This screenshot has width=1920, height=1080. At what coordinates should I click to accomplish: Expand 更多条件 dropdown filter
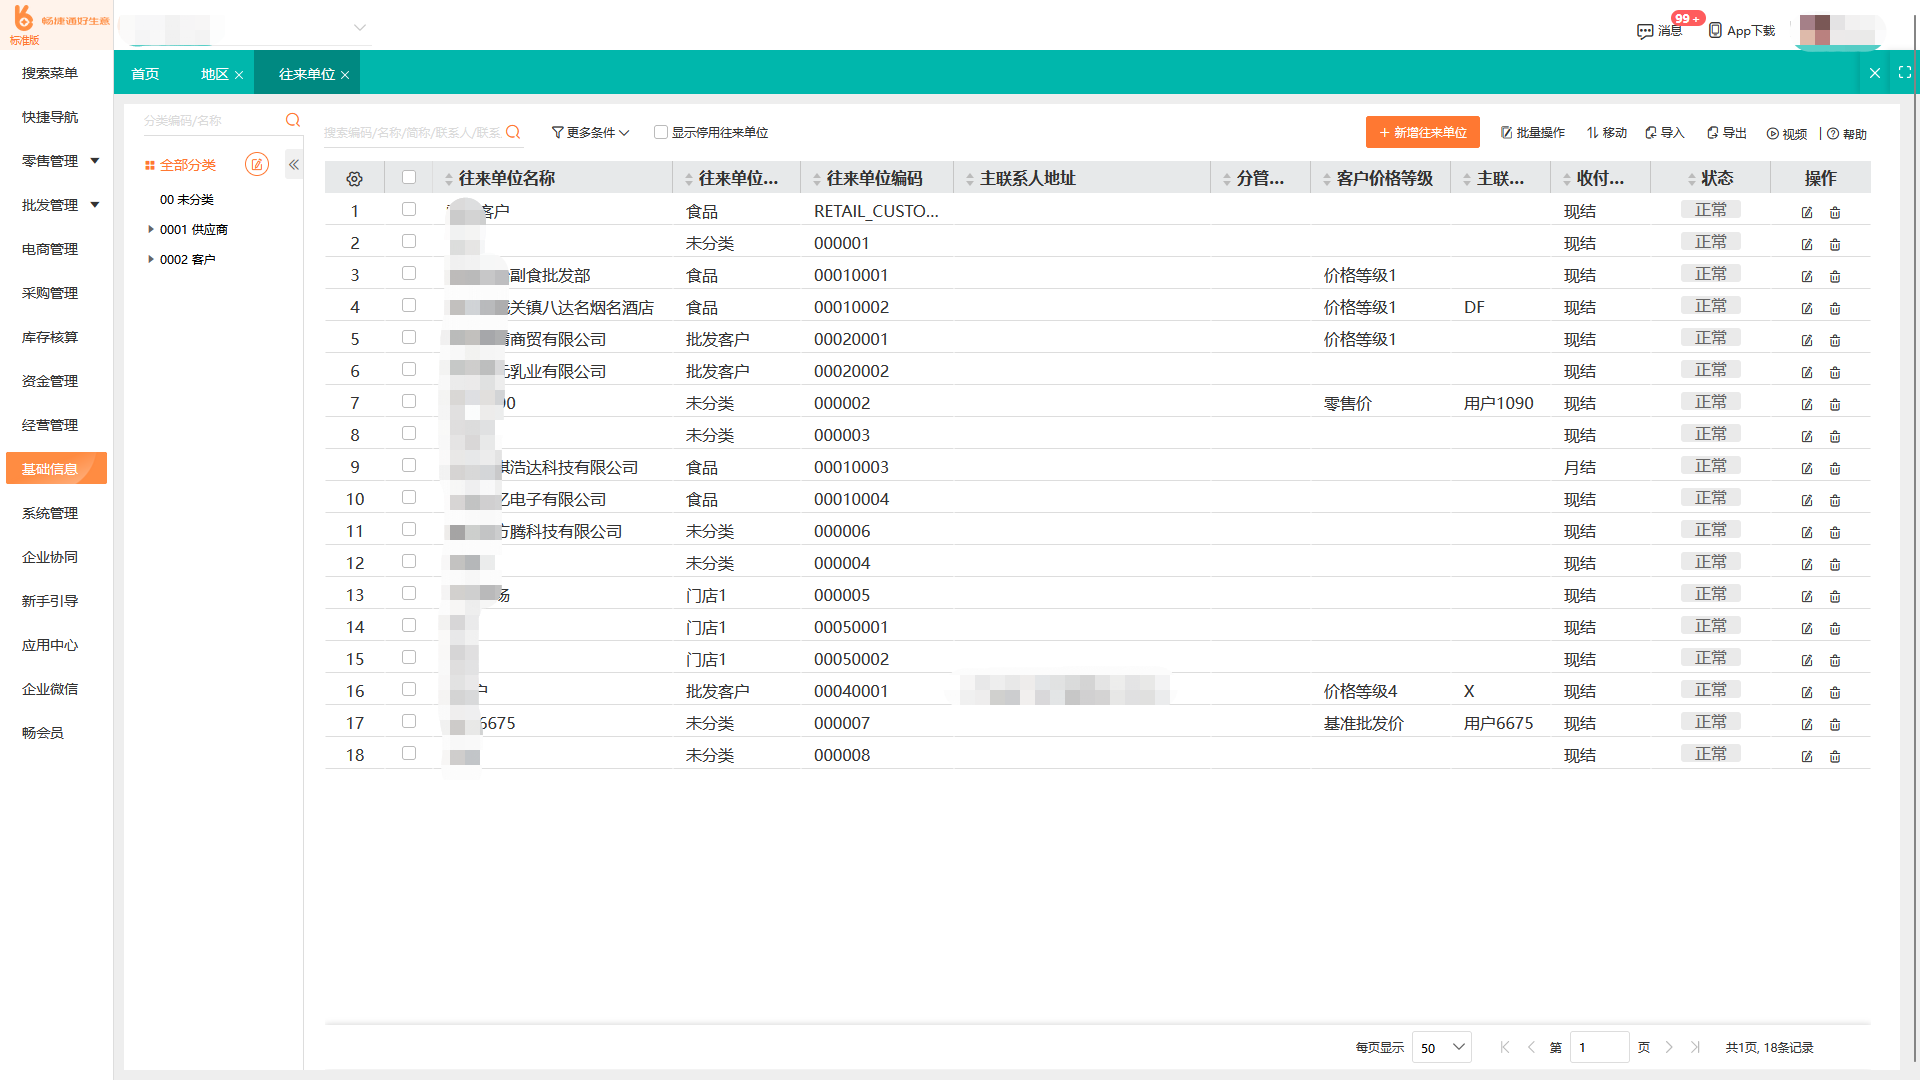[x=589, y=131]
